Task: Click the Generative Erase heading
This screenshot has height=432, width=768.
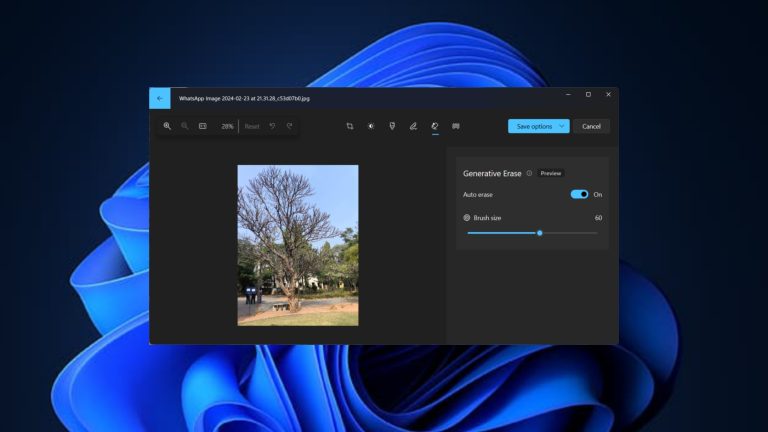Action: click(492, 173)
